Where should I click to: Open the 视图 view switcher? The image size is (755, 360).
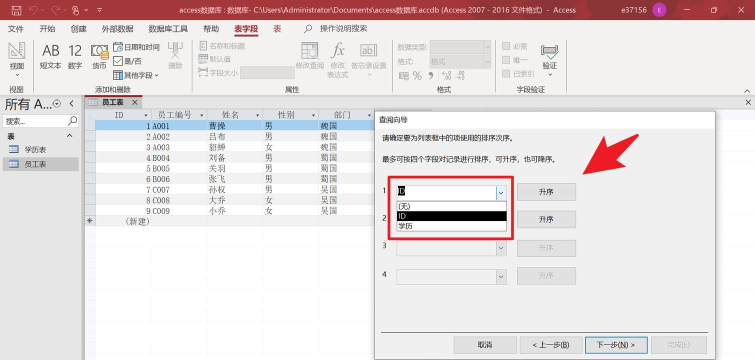(17, 60)
